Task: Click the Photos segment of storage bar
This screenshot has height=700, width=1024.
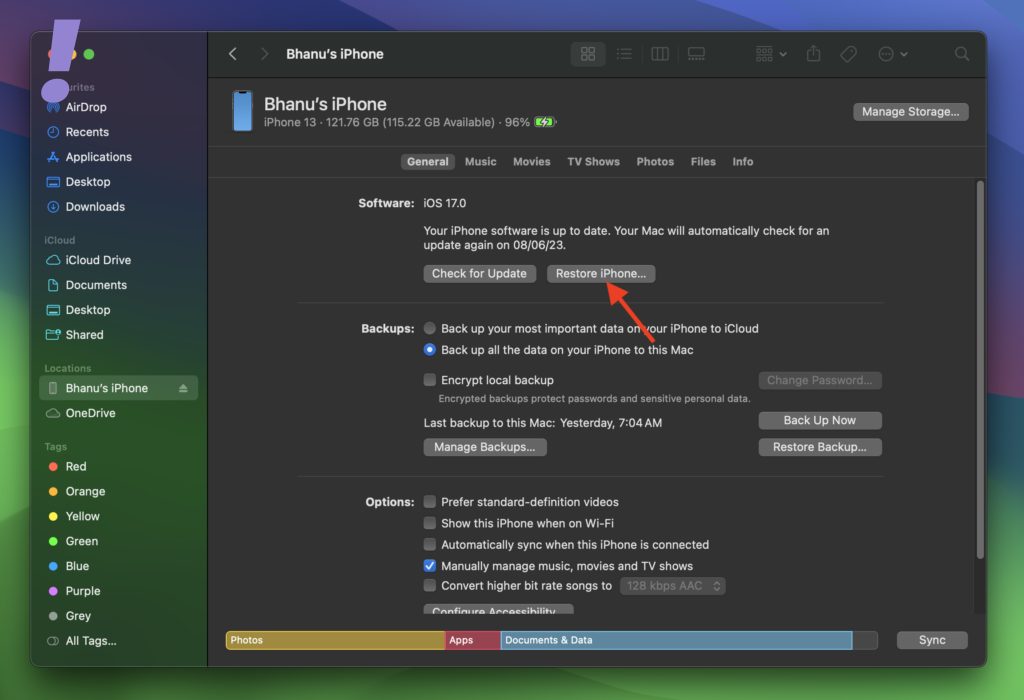Action: [x=335, y=640]
